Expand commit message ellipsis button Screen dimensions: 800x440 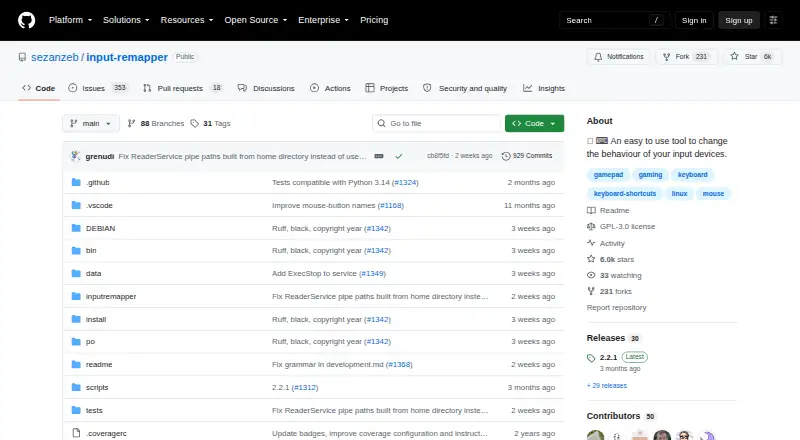(x=379, y=156)
